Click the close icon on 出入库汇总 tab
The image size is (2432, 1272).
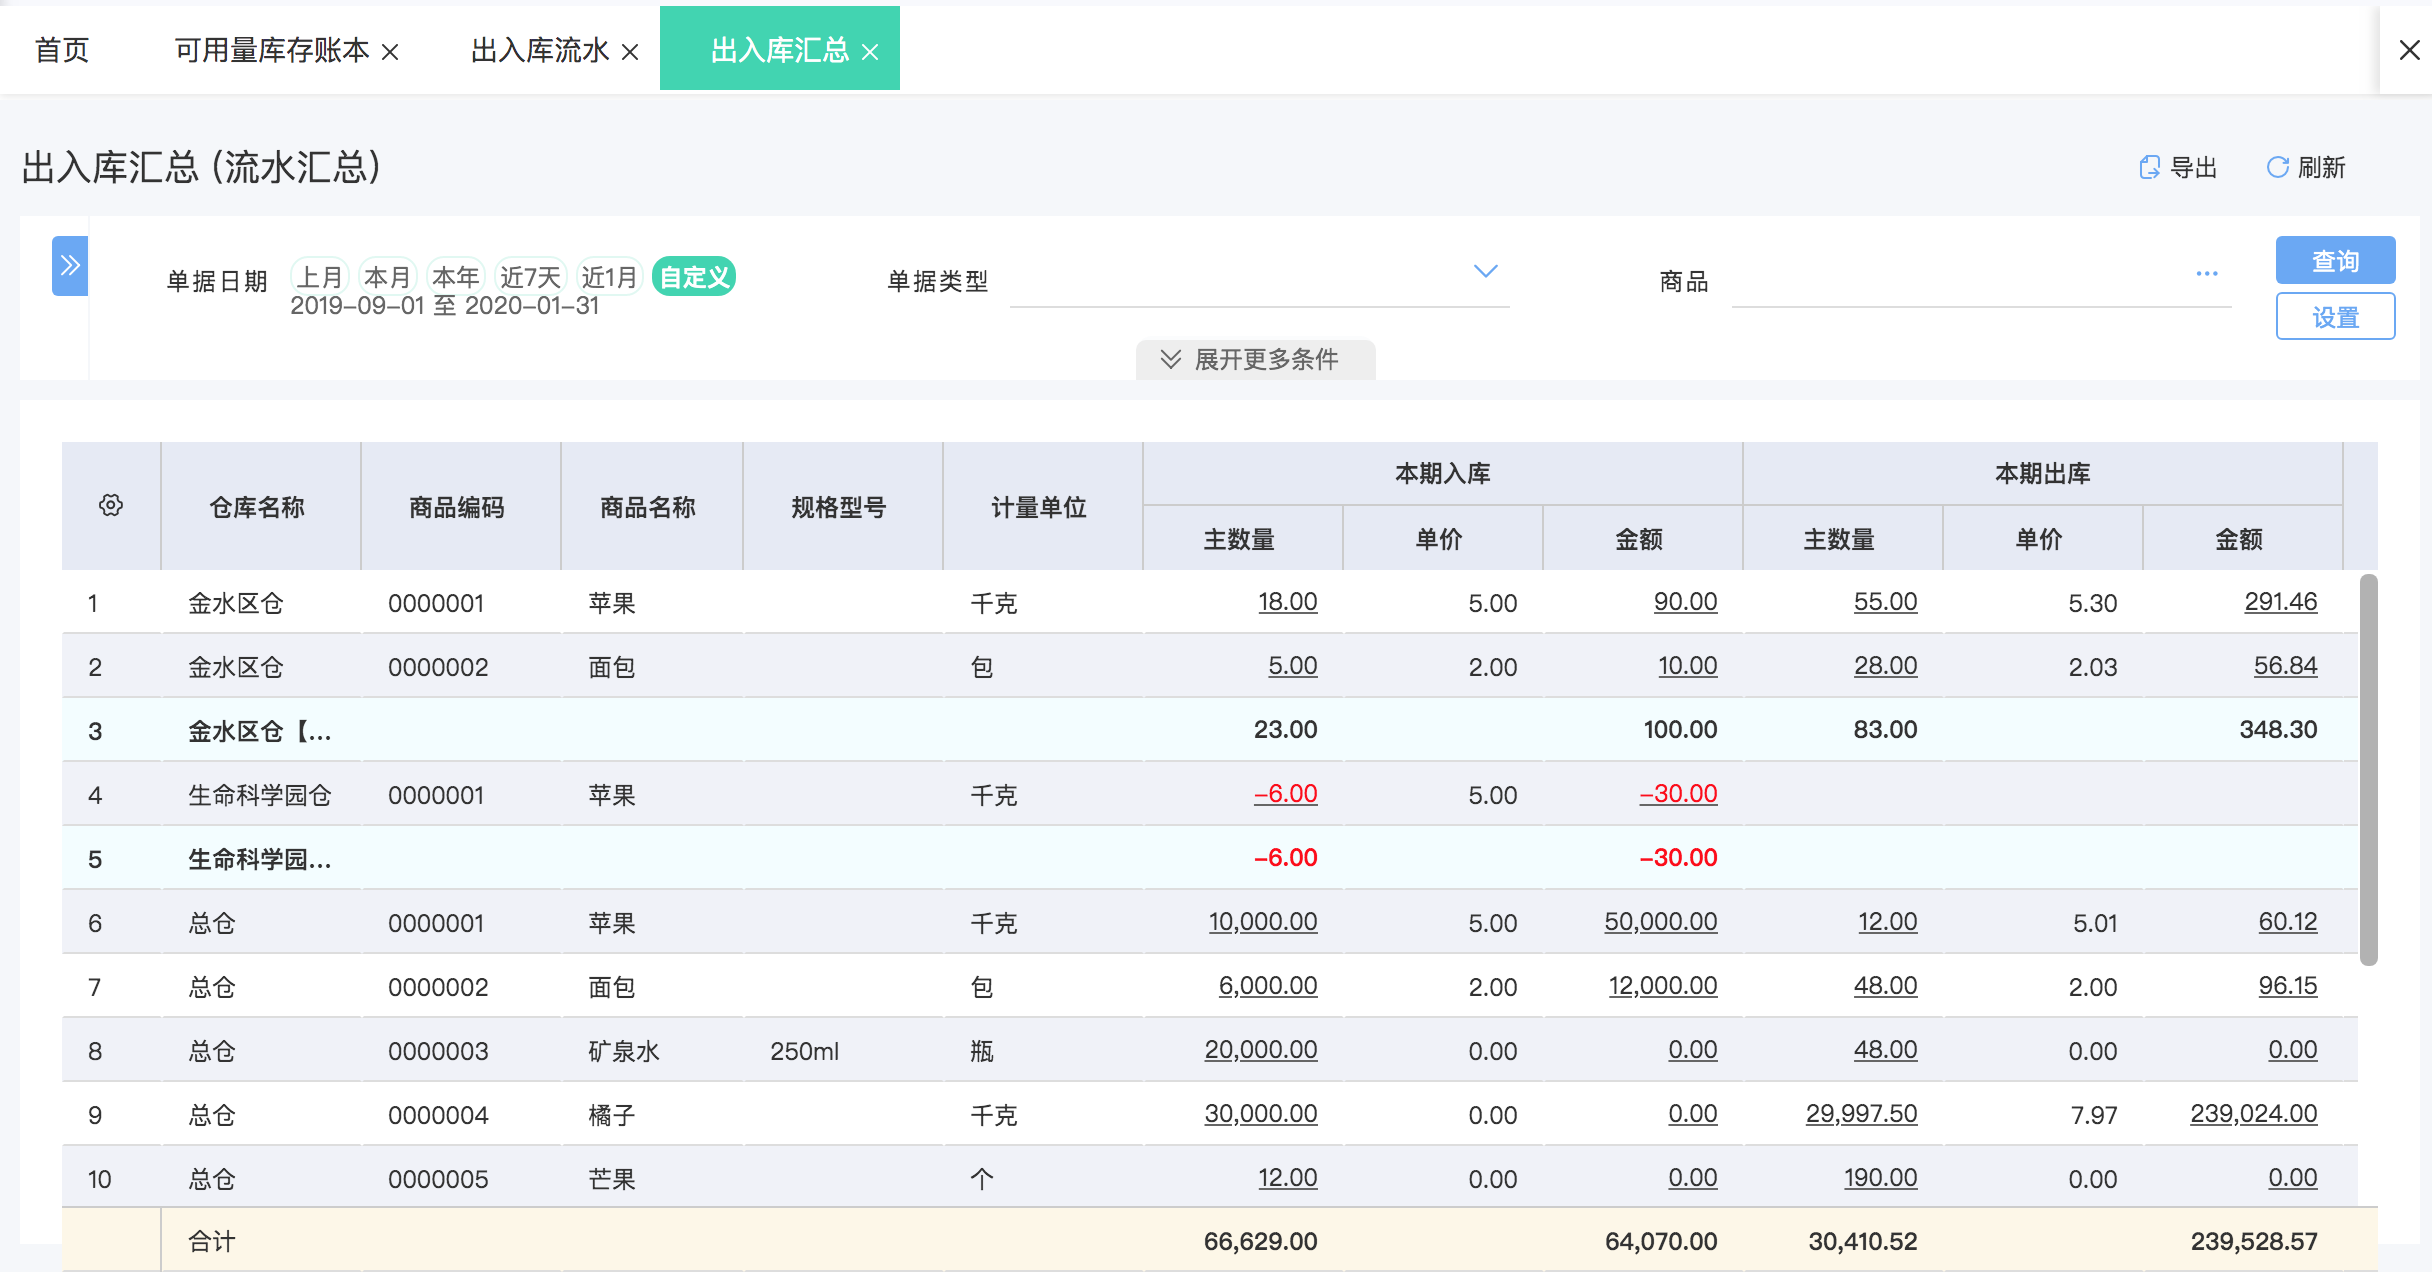coord(872,50)
